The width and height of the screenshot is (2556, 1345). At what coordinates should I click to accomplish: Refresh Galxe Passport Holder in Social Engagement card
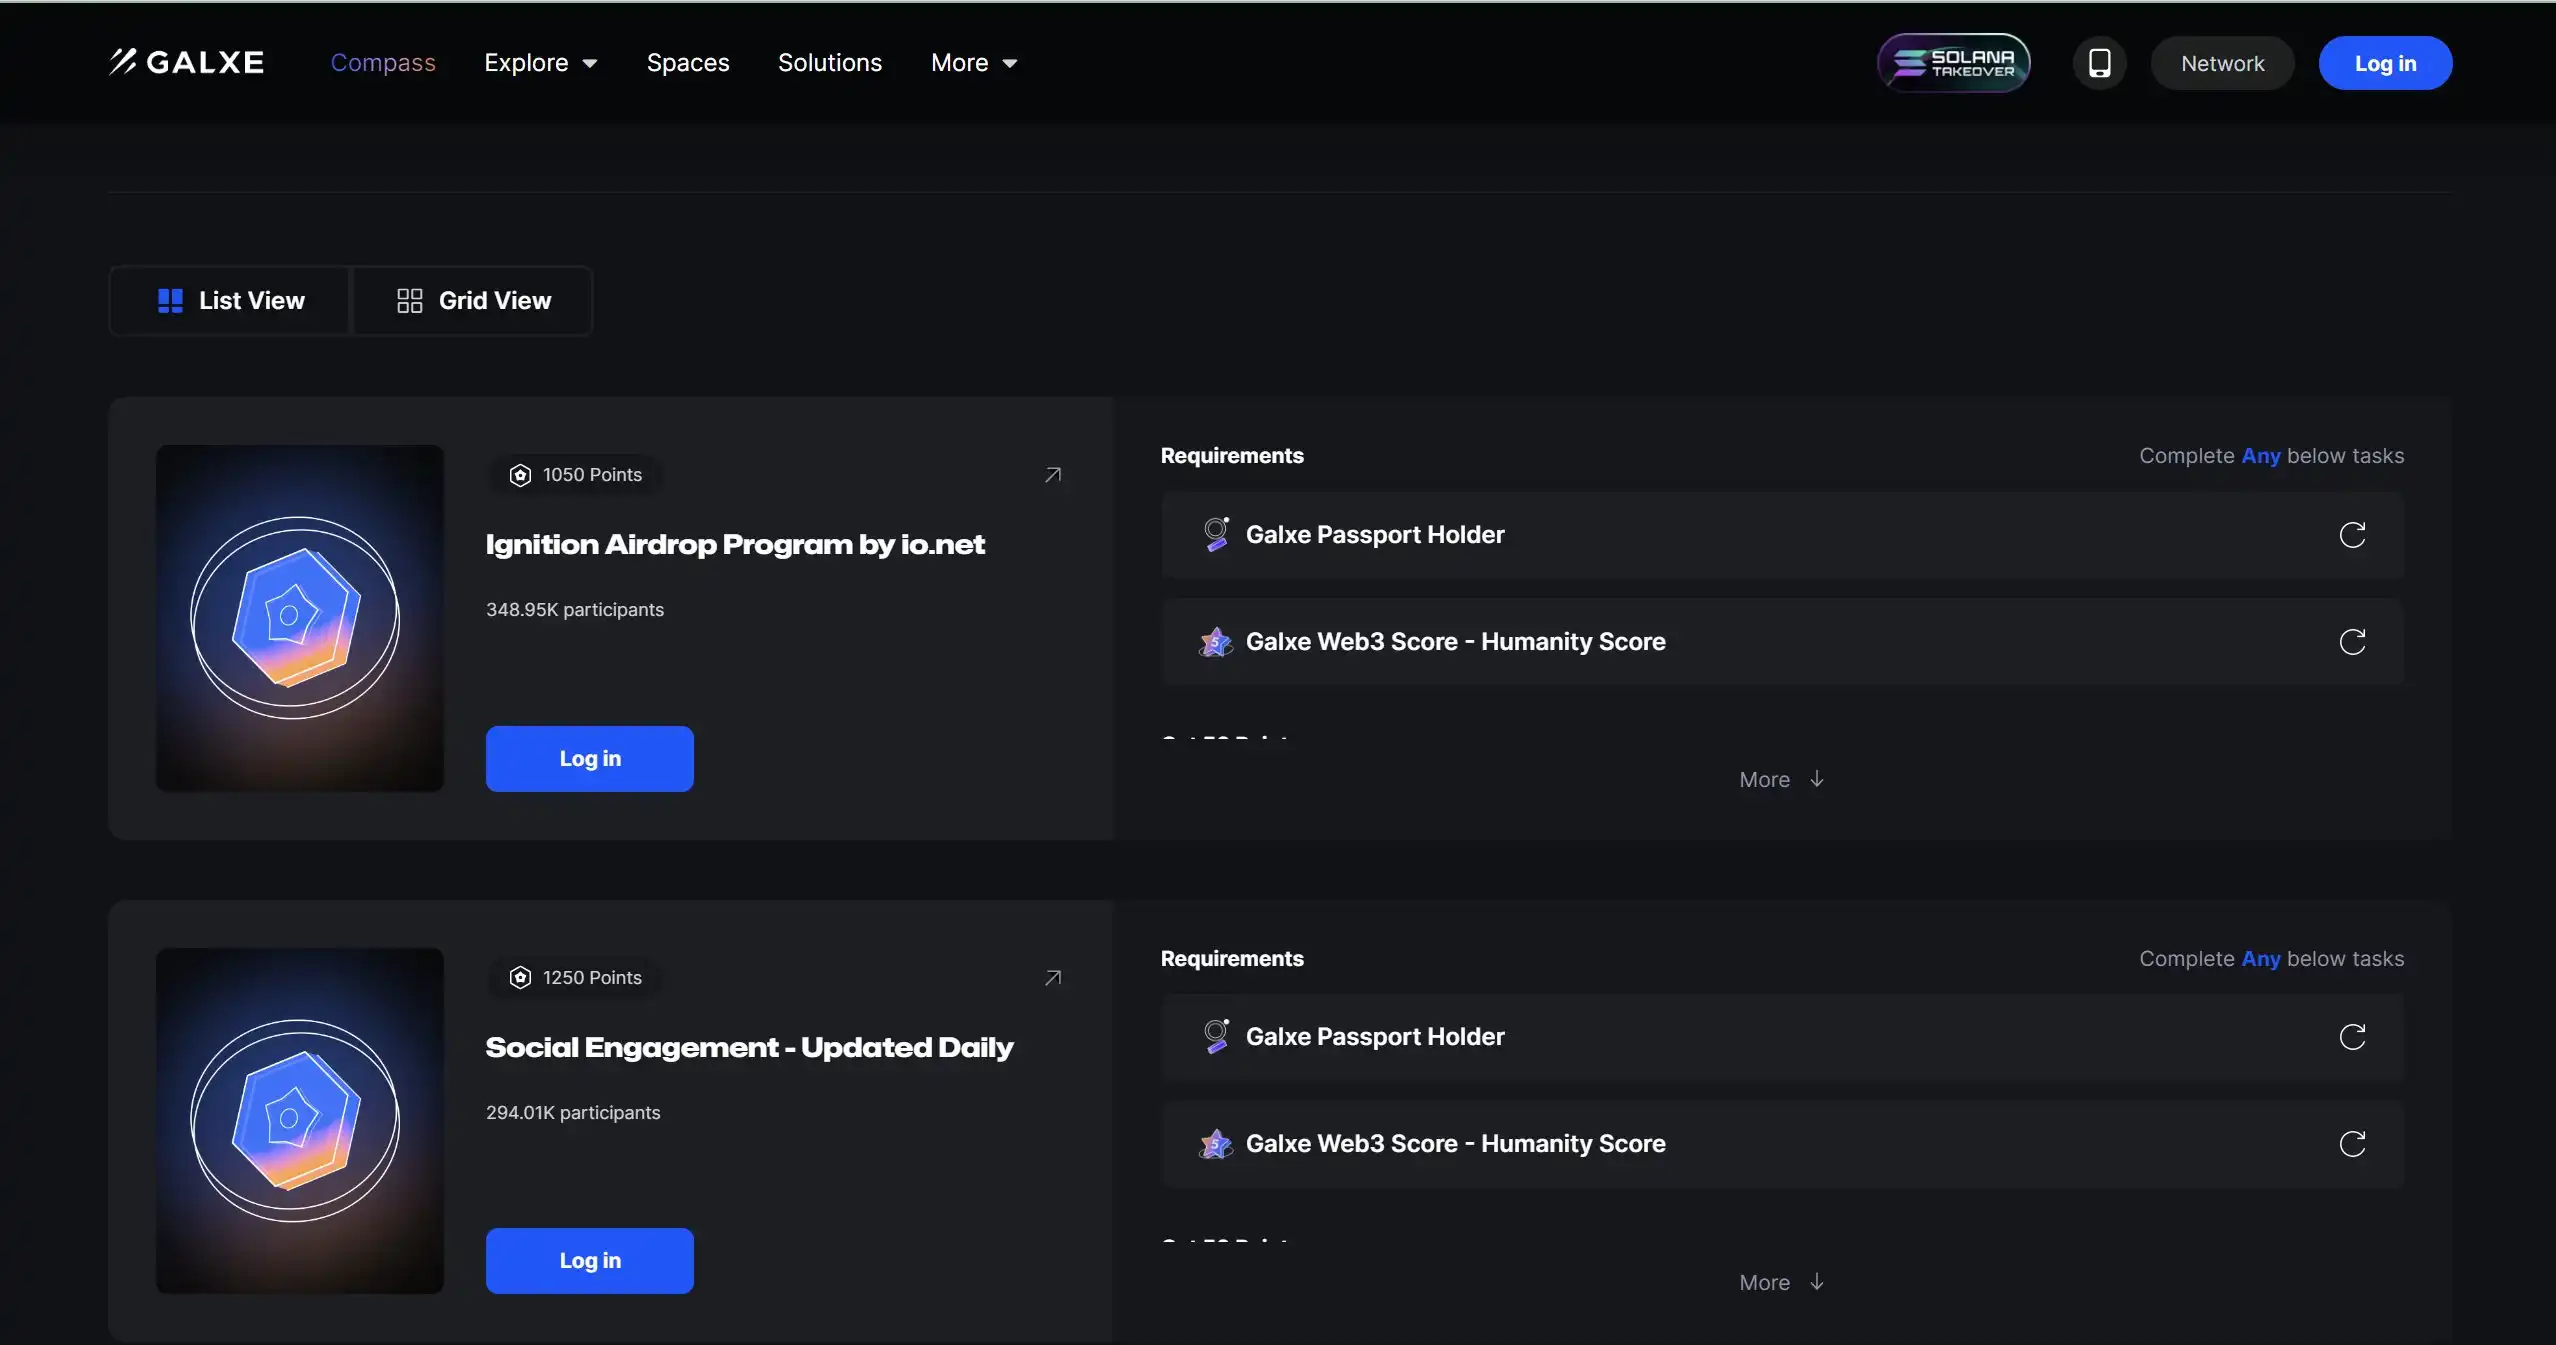pyautogui.click(x=2352, y=1037)
